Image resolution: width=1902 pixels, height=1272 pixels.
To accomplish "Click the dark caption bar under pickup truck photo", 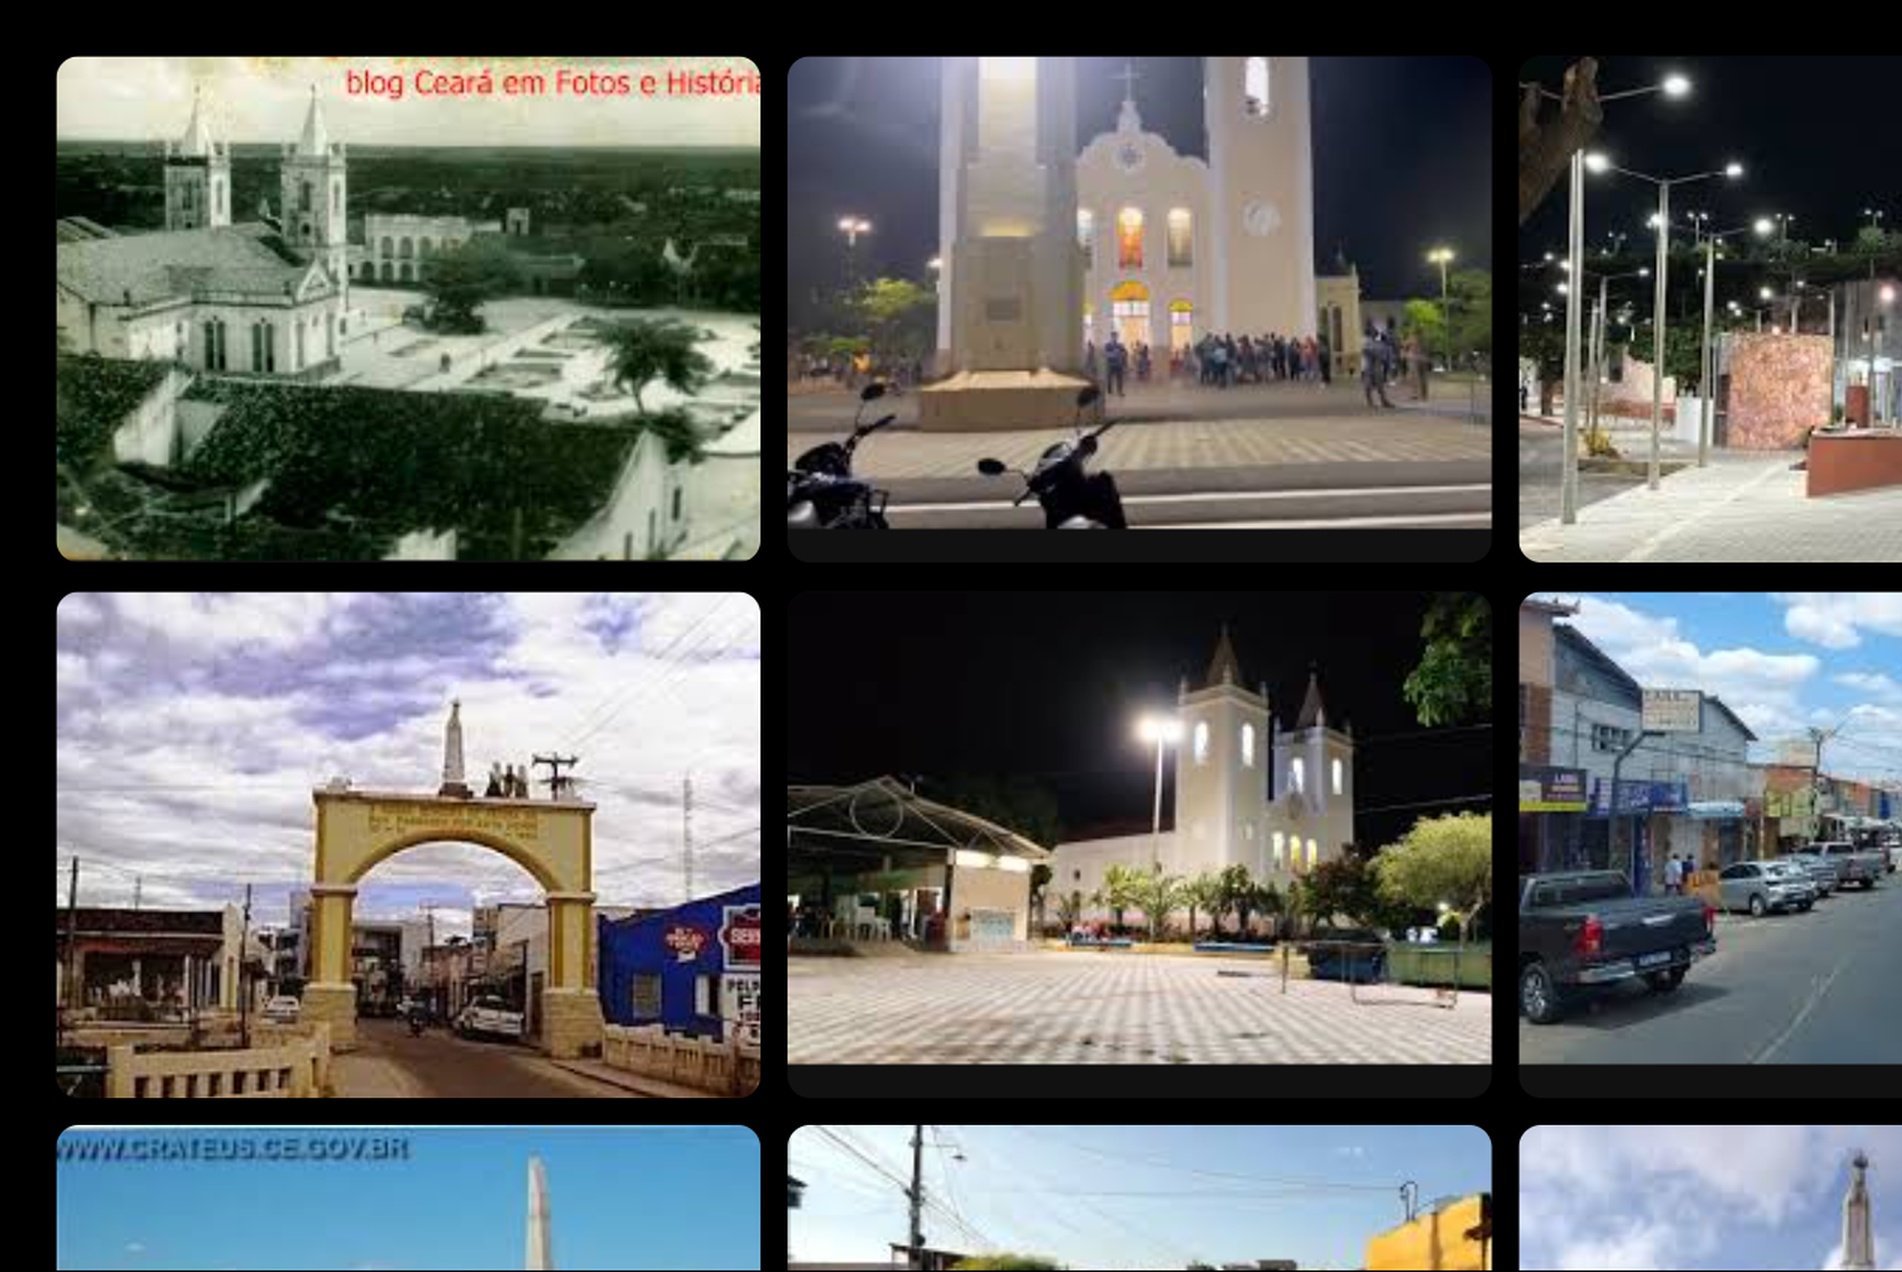I will (1710, 1081).
